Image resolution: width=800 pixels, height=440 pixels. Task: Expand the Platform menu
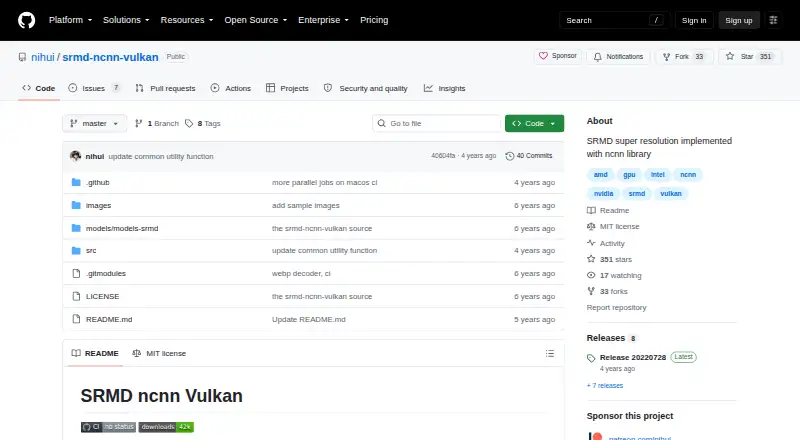(x=70, y=20)
